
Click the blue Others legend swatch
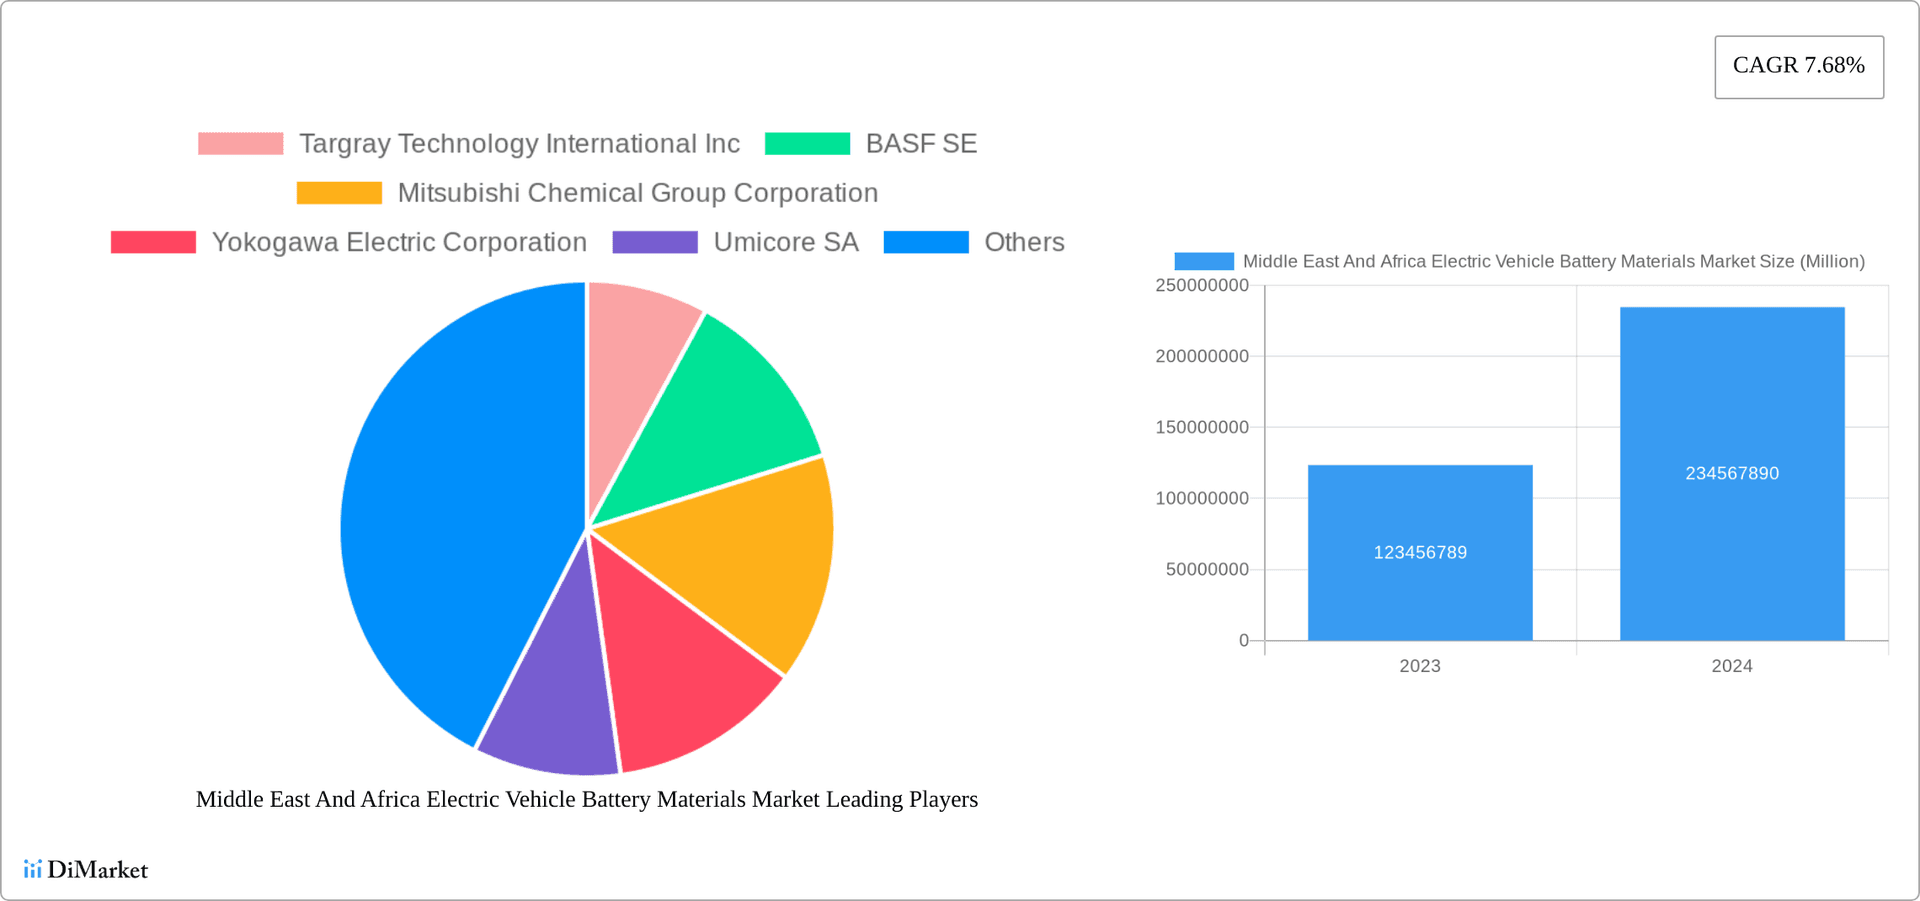point(925,241)
